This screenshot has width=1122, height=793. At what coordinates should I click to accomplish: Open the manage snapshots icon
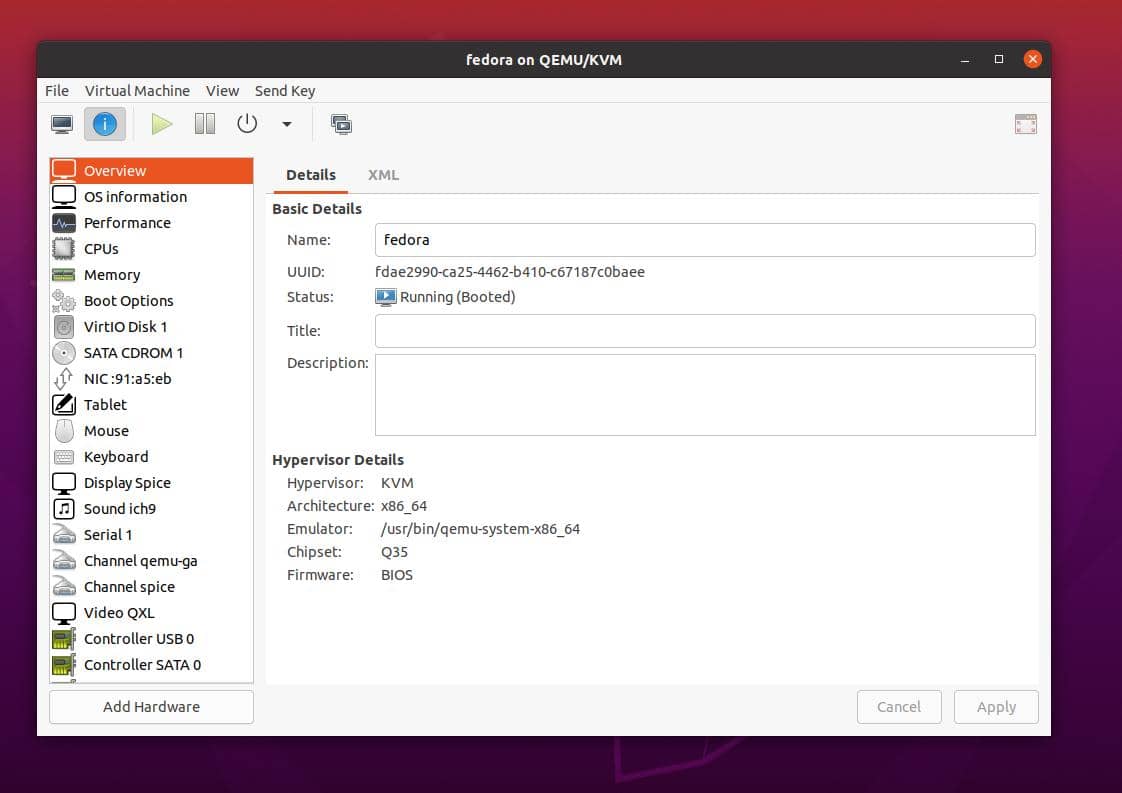341,125
